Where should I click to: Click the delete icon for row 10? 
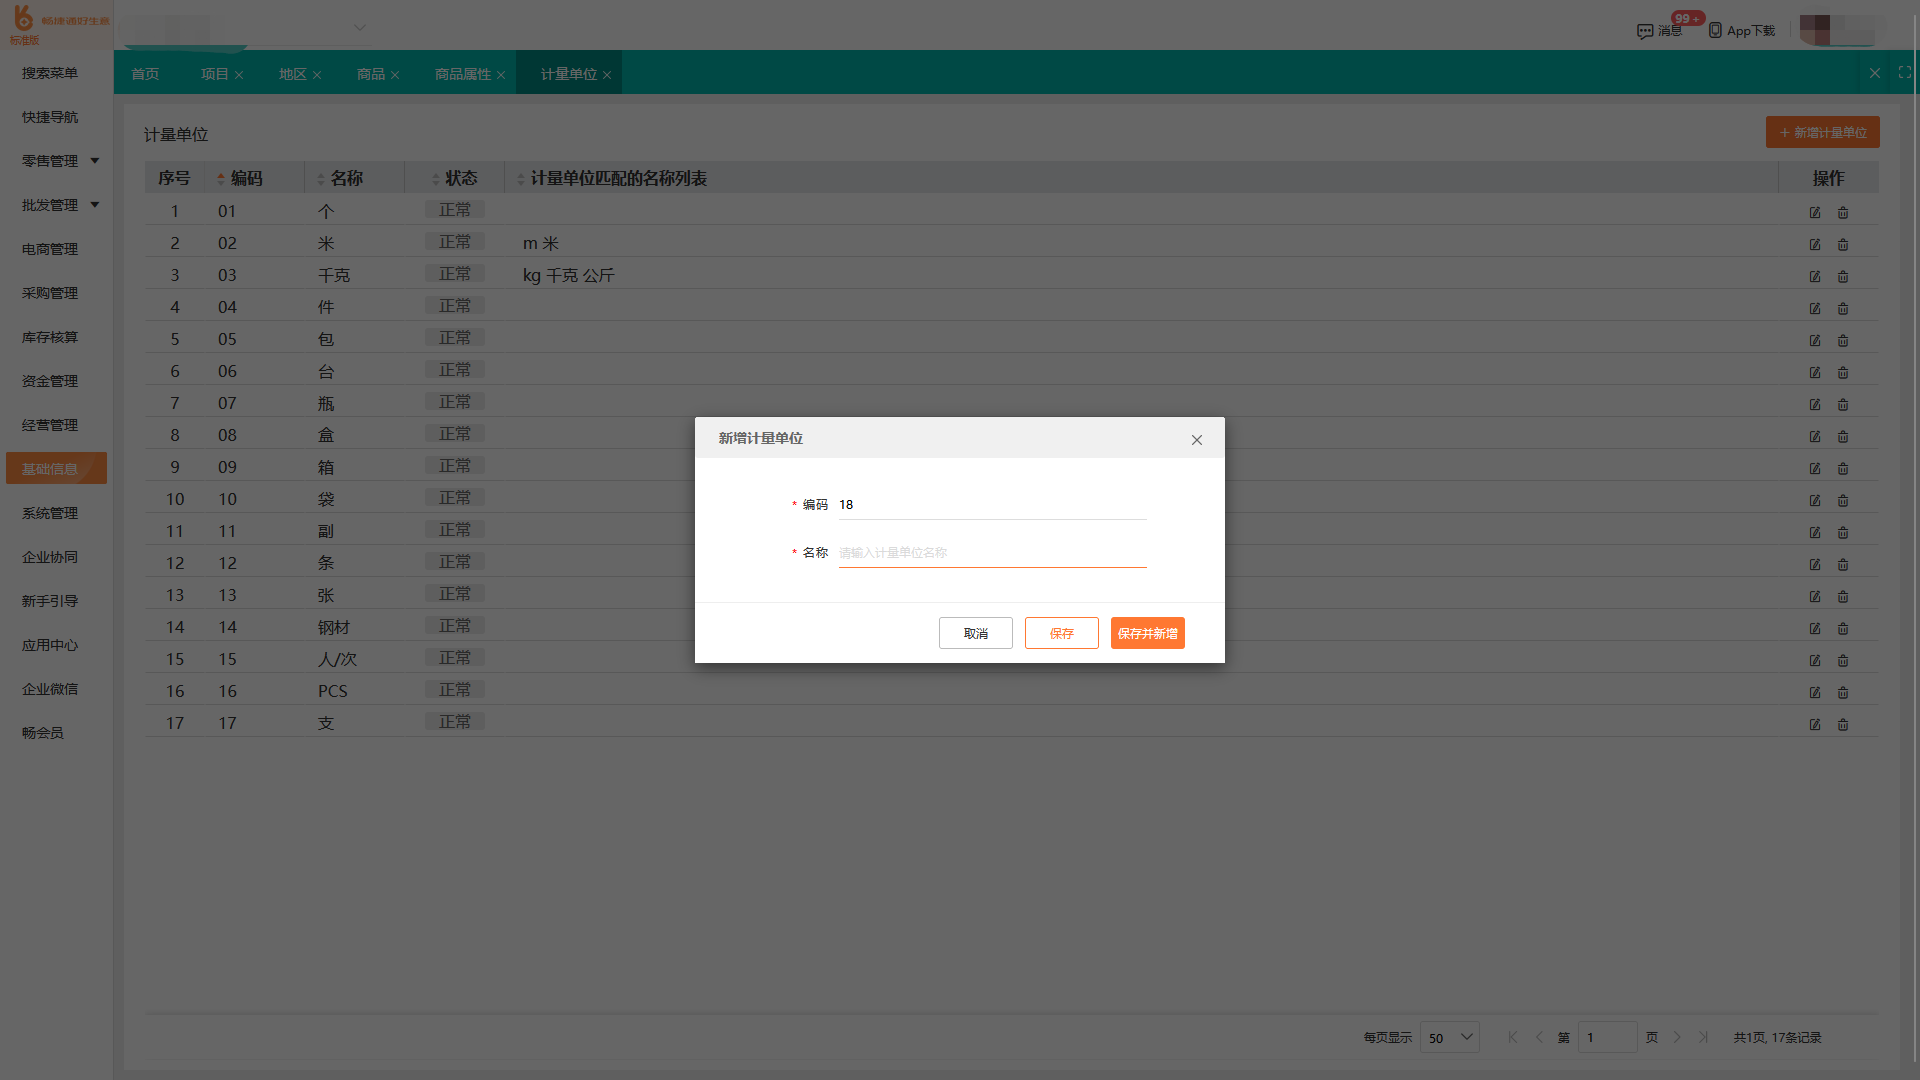1844,500
